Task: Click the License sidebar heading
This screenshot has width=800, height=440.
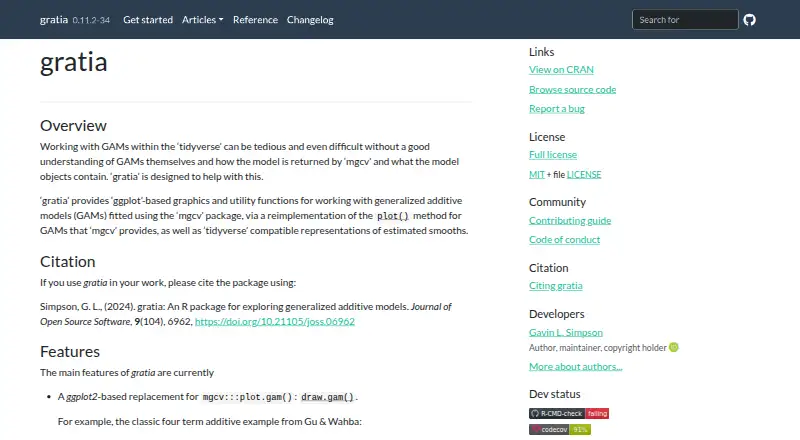Action: point(547,137)
